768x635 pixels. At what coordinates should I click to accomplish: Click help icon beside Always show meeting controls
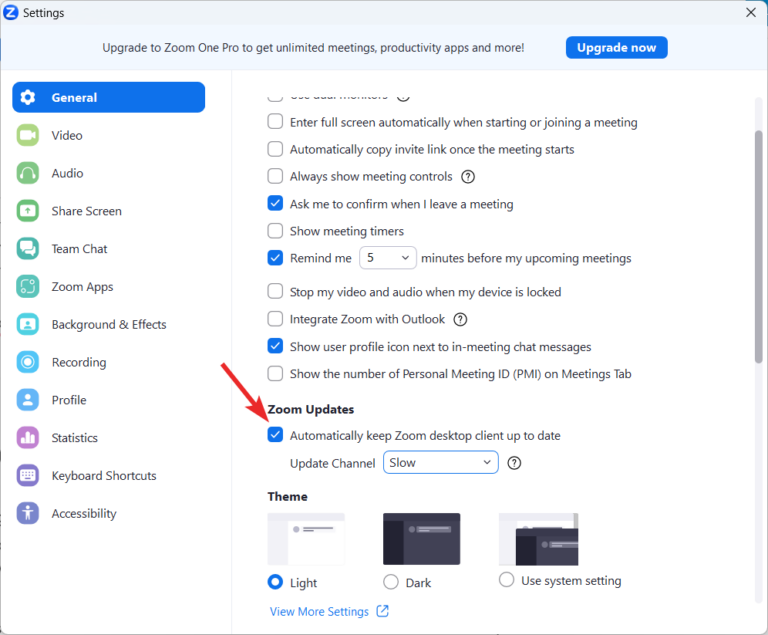tap(468, 176)
